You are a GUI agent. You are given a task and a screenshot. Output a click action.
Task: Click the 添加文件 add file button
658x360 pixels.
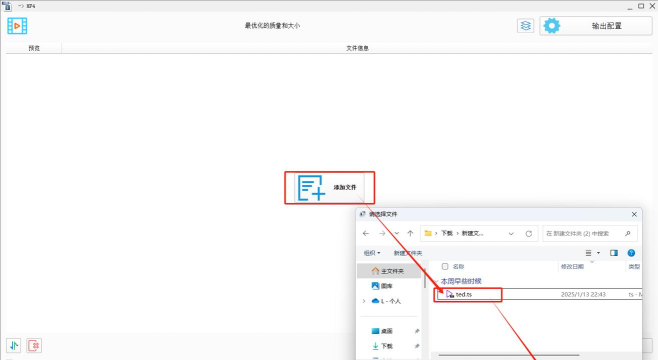pyautogui.click(x=329, y=188)
